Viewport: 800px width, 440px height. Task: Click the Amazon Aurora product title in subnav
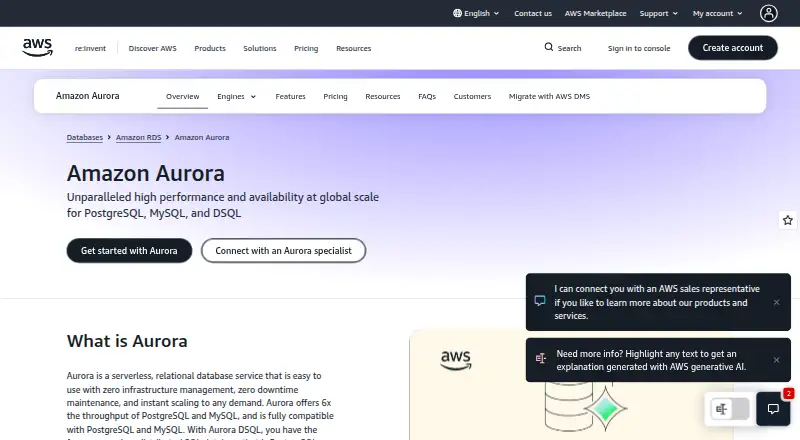87,96
